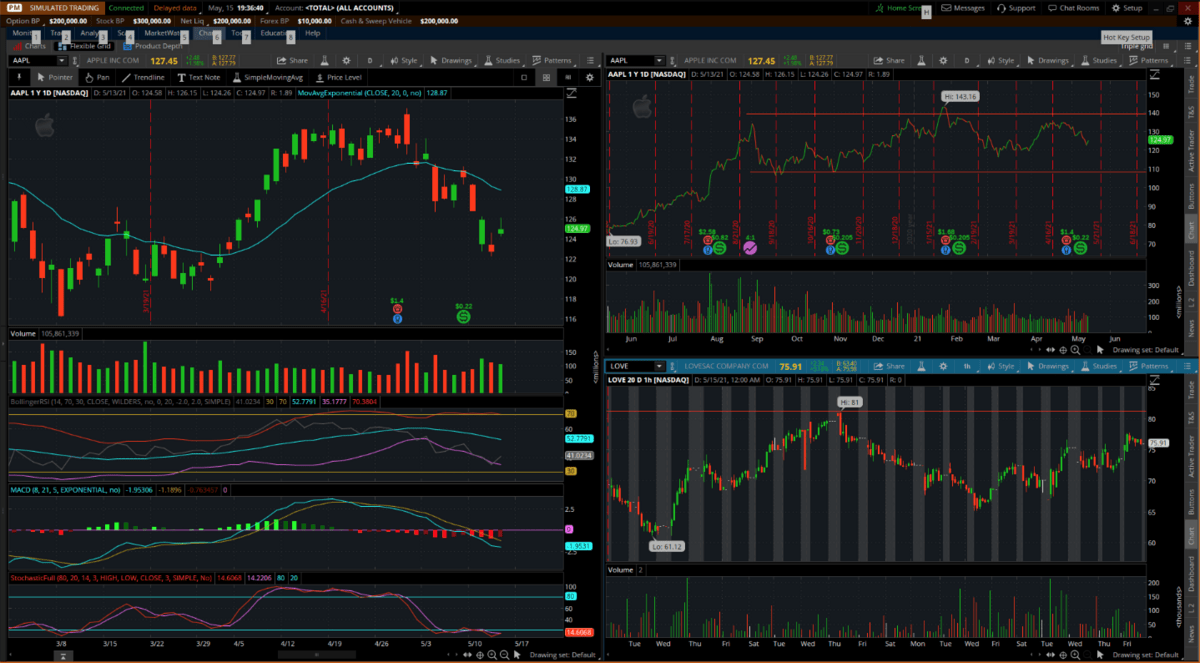
Task: Open settings gear on drawing toolbar
Action: 589,77
